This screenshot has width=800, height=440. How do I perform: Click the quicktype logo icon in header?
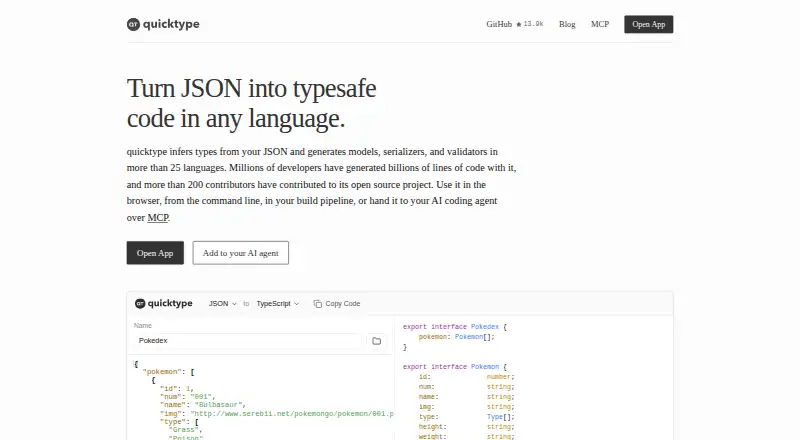point(133,24)
